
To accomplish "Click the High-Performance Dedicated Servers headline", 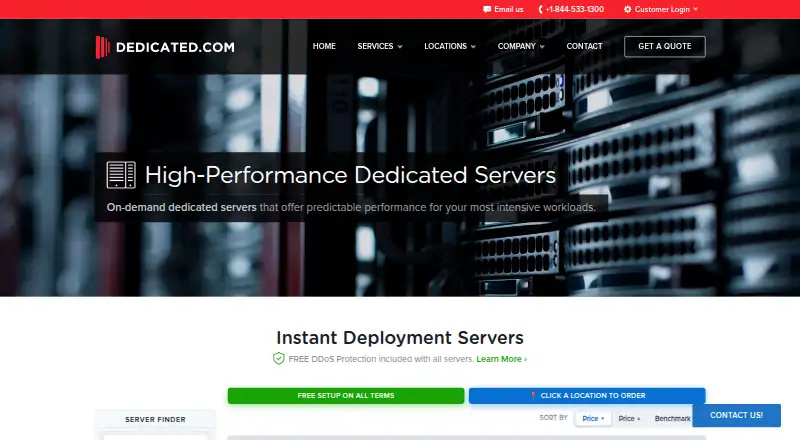I will [351, 175].
